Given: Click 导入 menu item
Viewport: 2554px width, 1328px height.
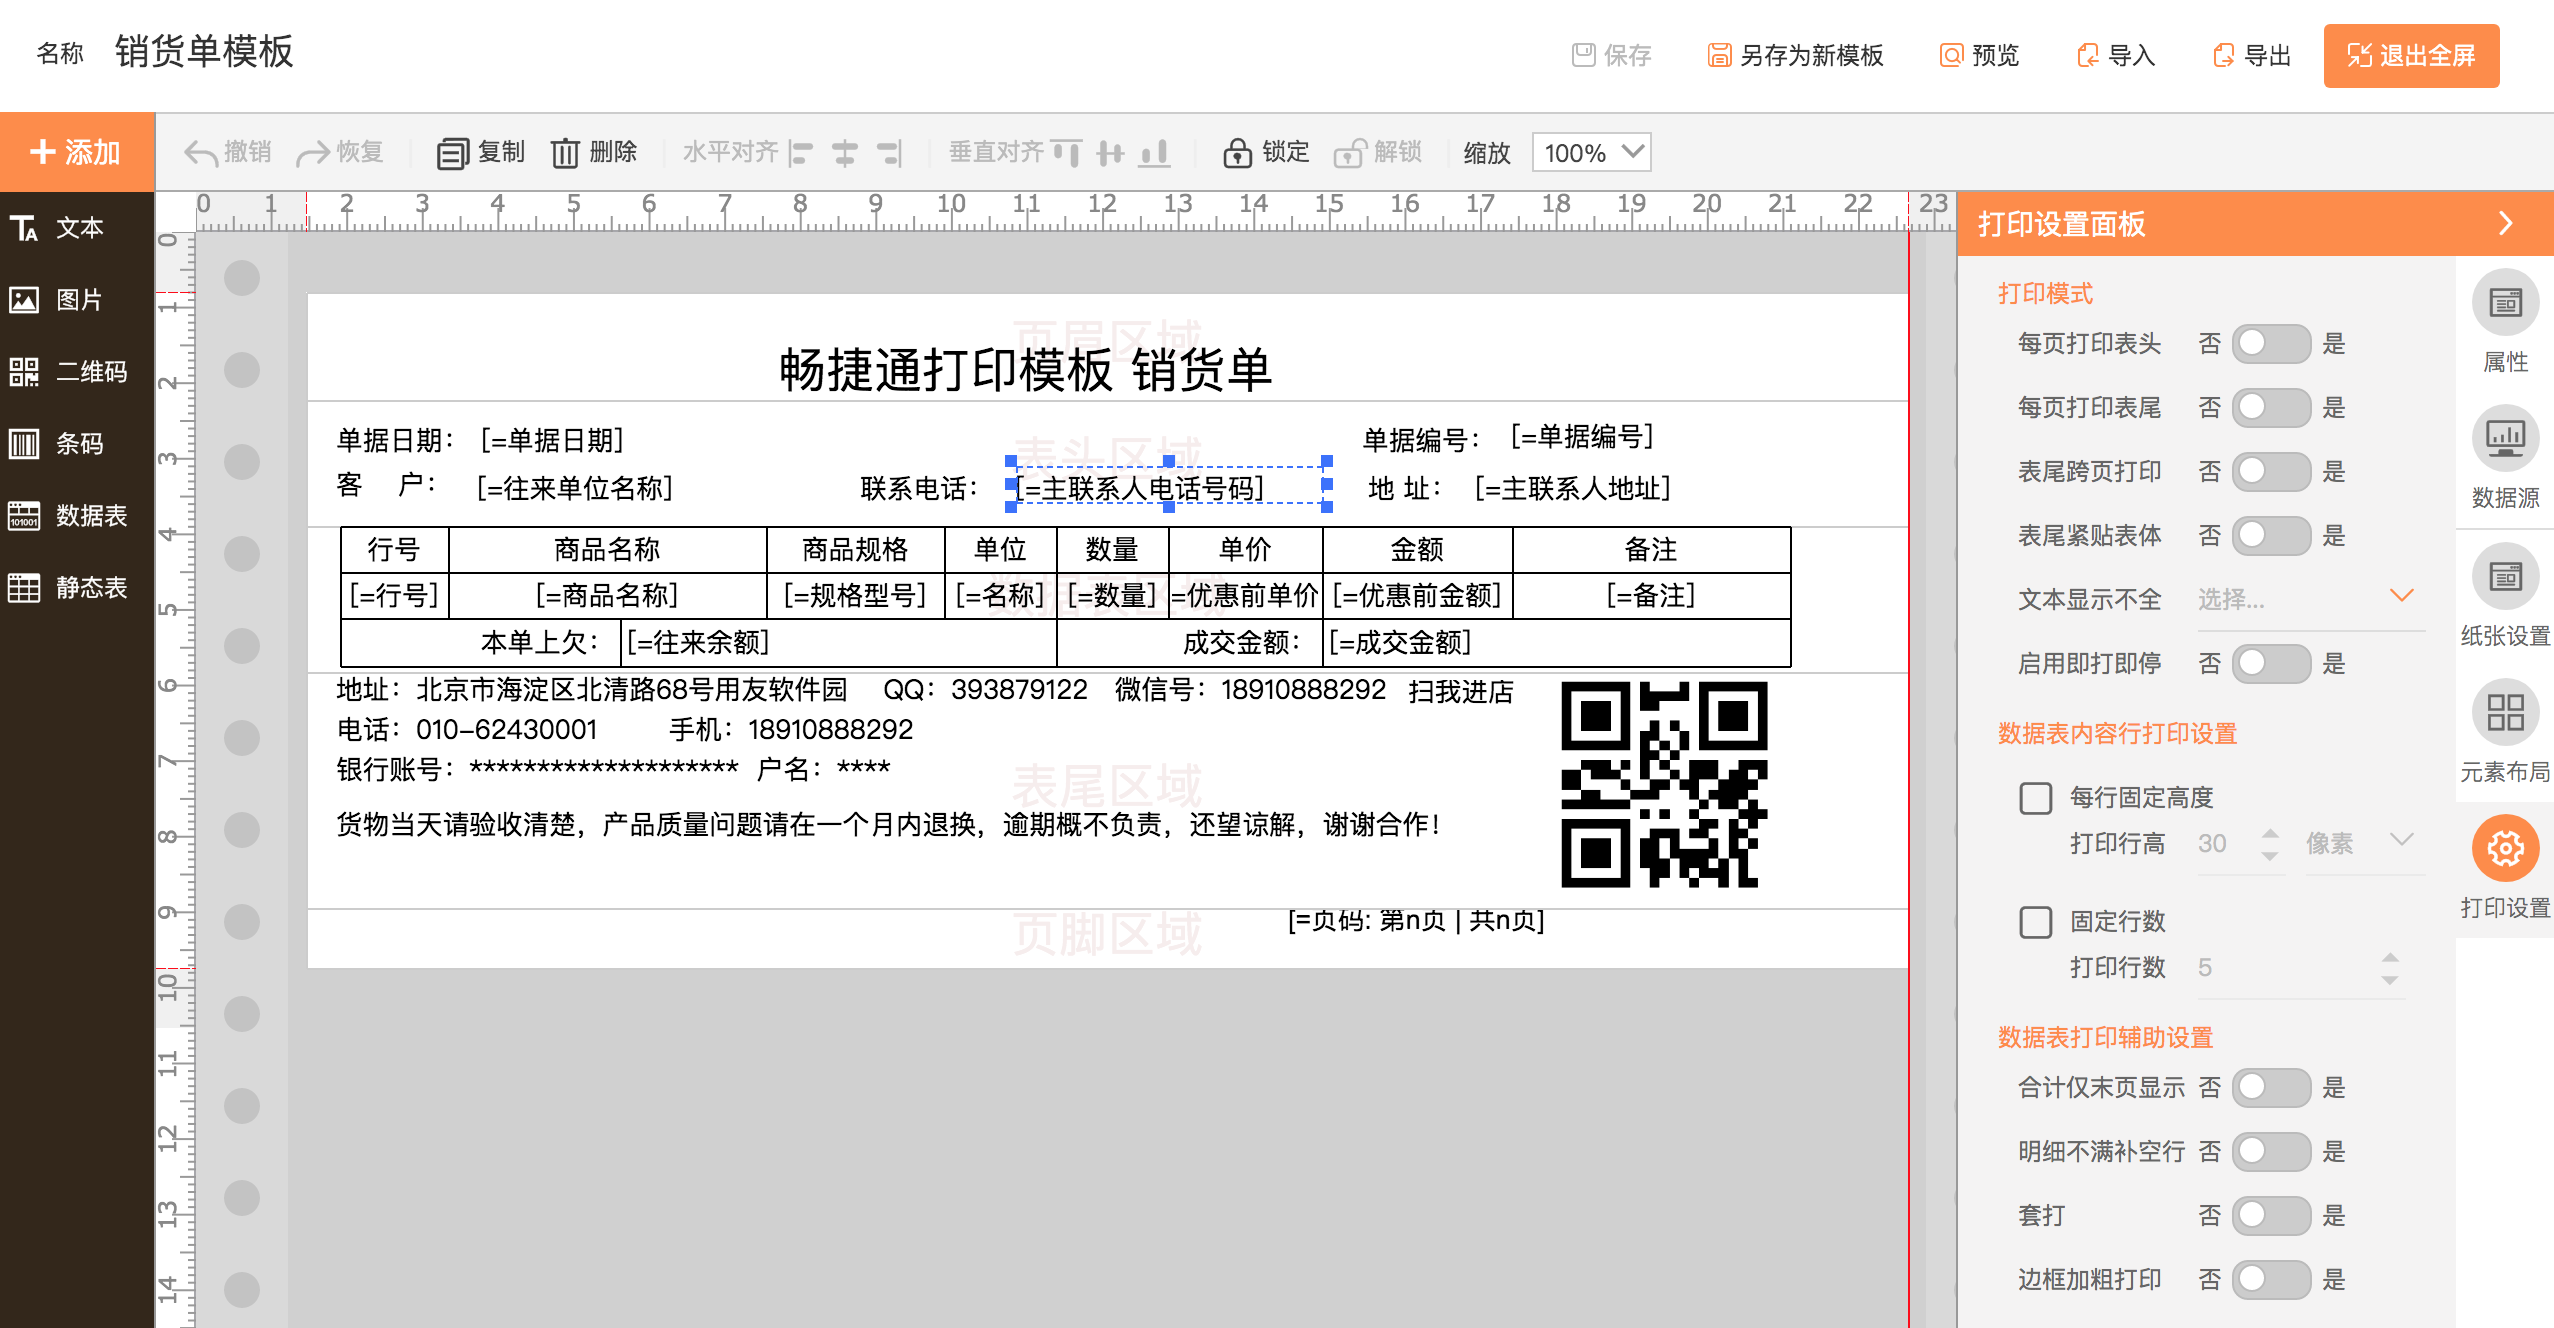Looking at the screenshot, I should [x=2115, y=54].
